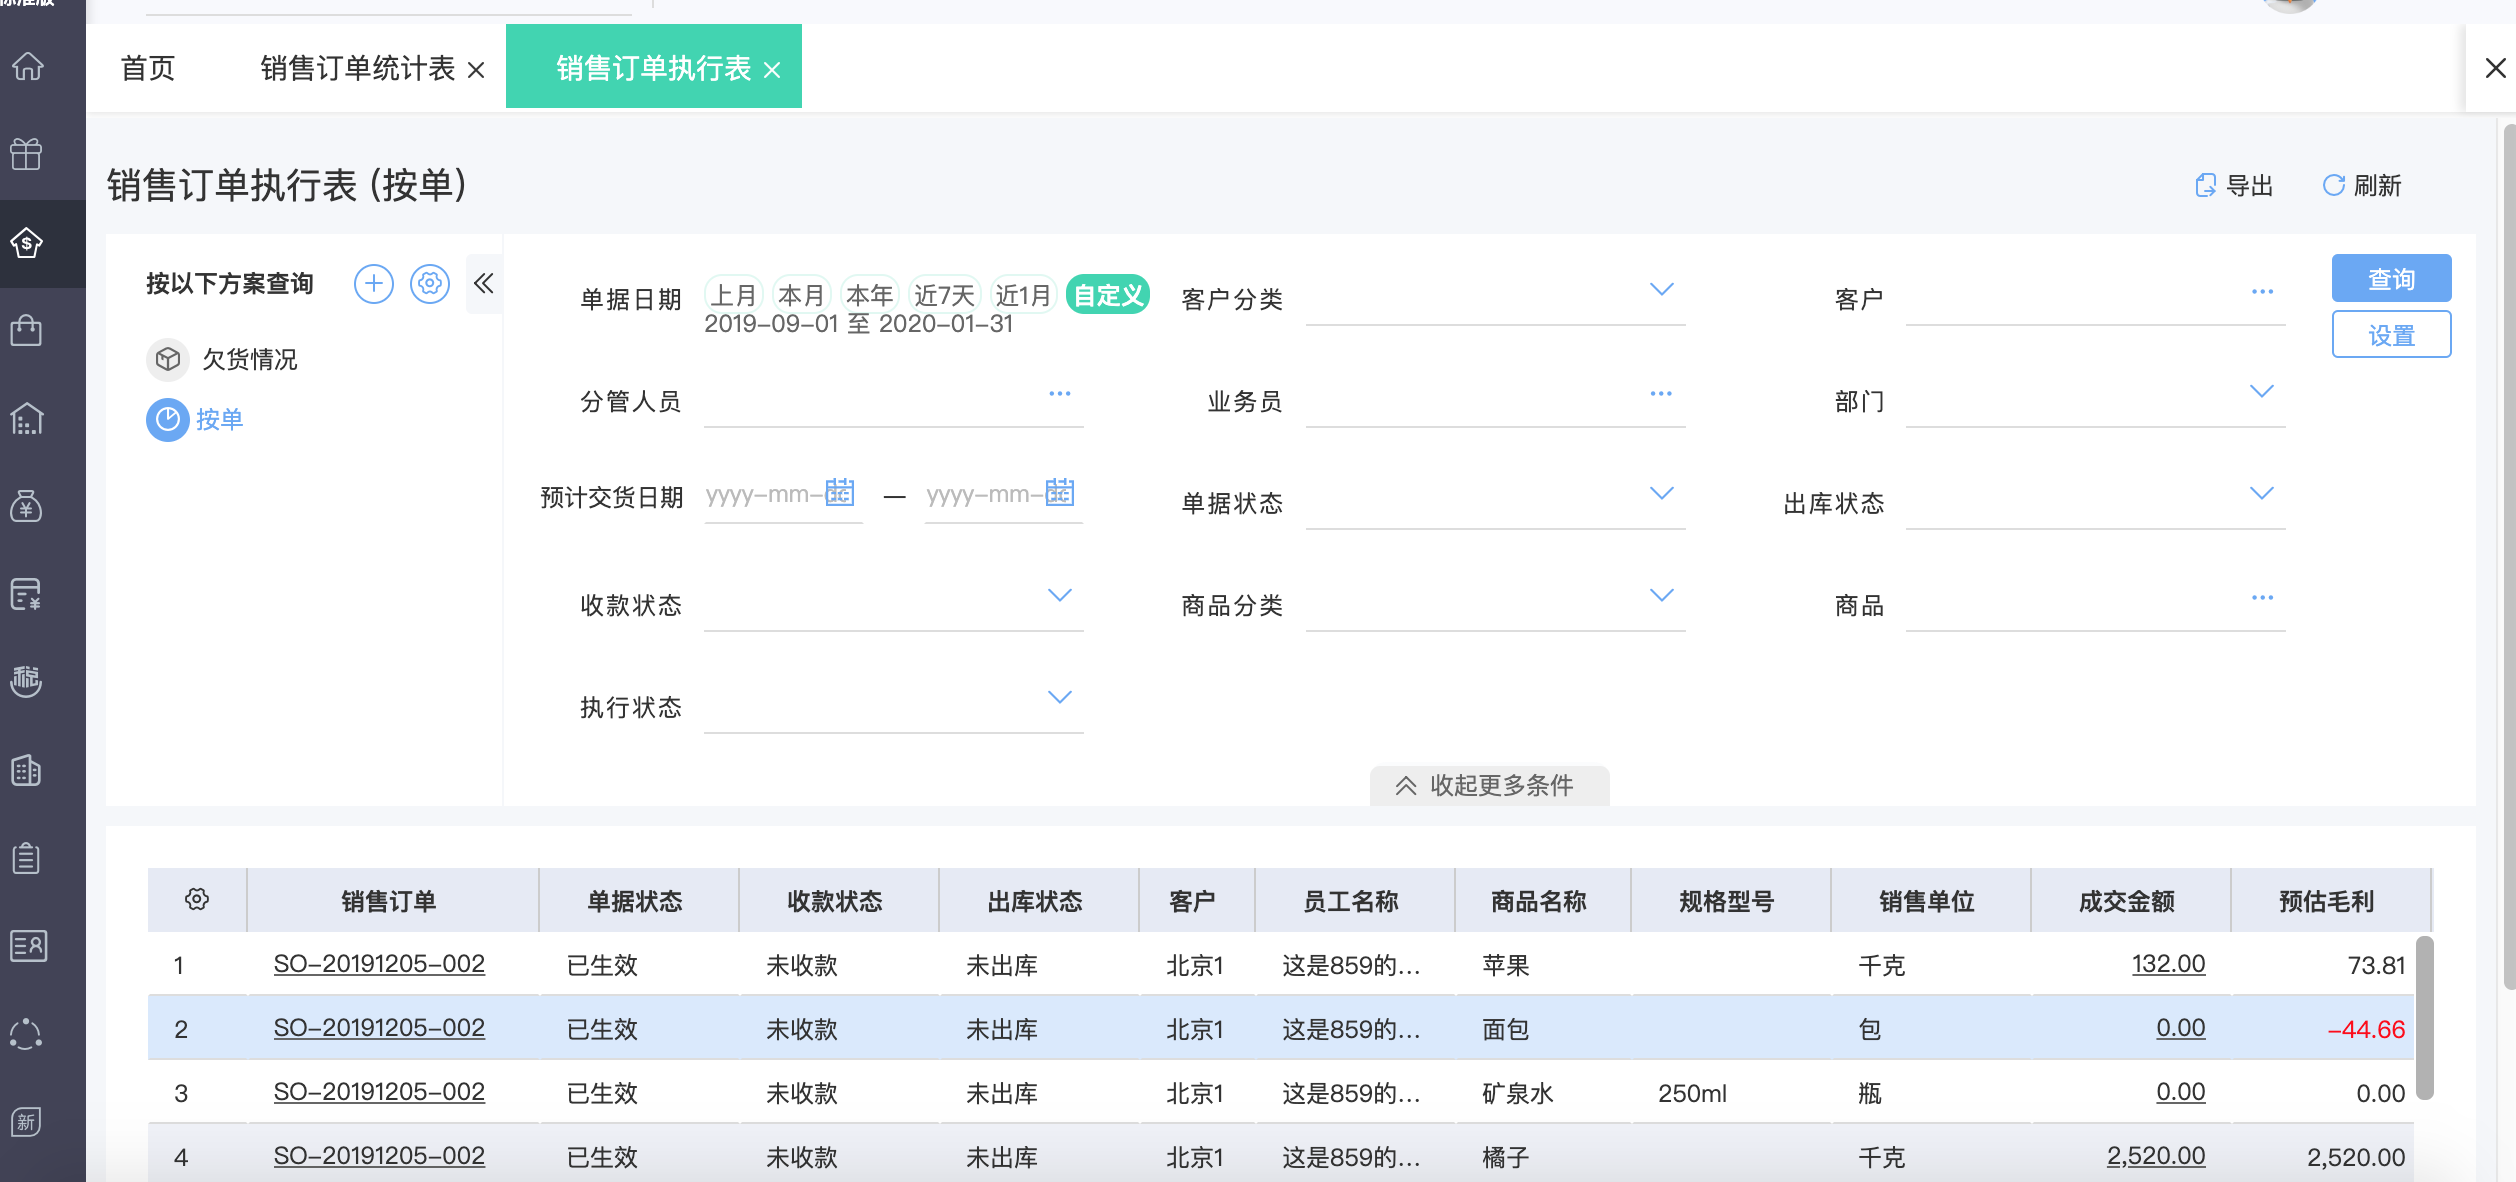2516x1182 pixels.
Task: Click the 设置 settings button
Action: click(x=2392, y=335)
